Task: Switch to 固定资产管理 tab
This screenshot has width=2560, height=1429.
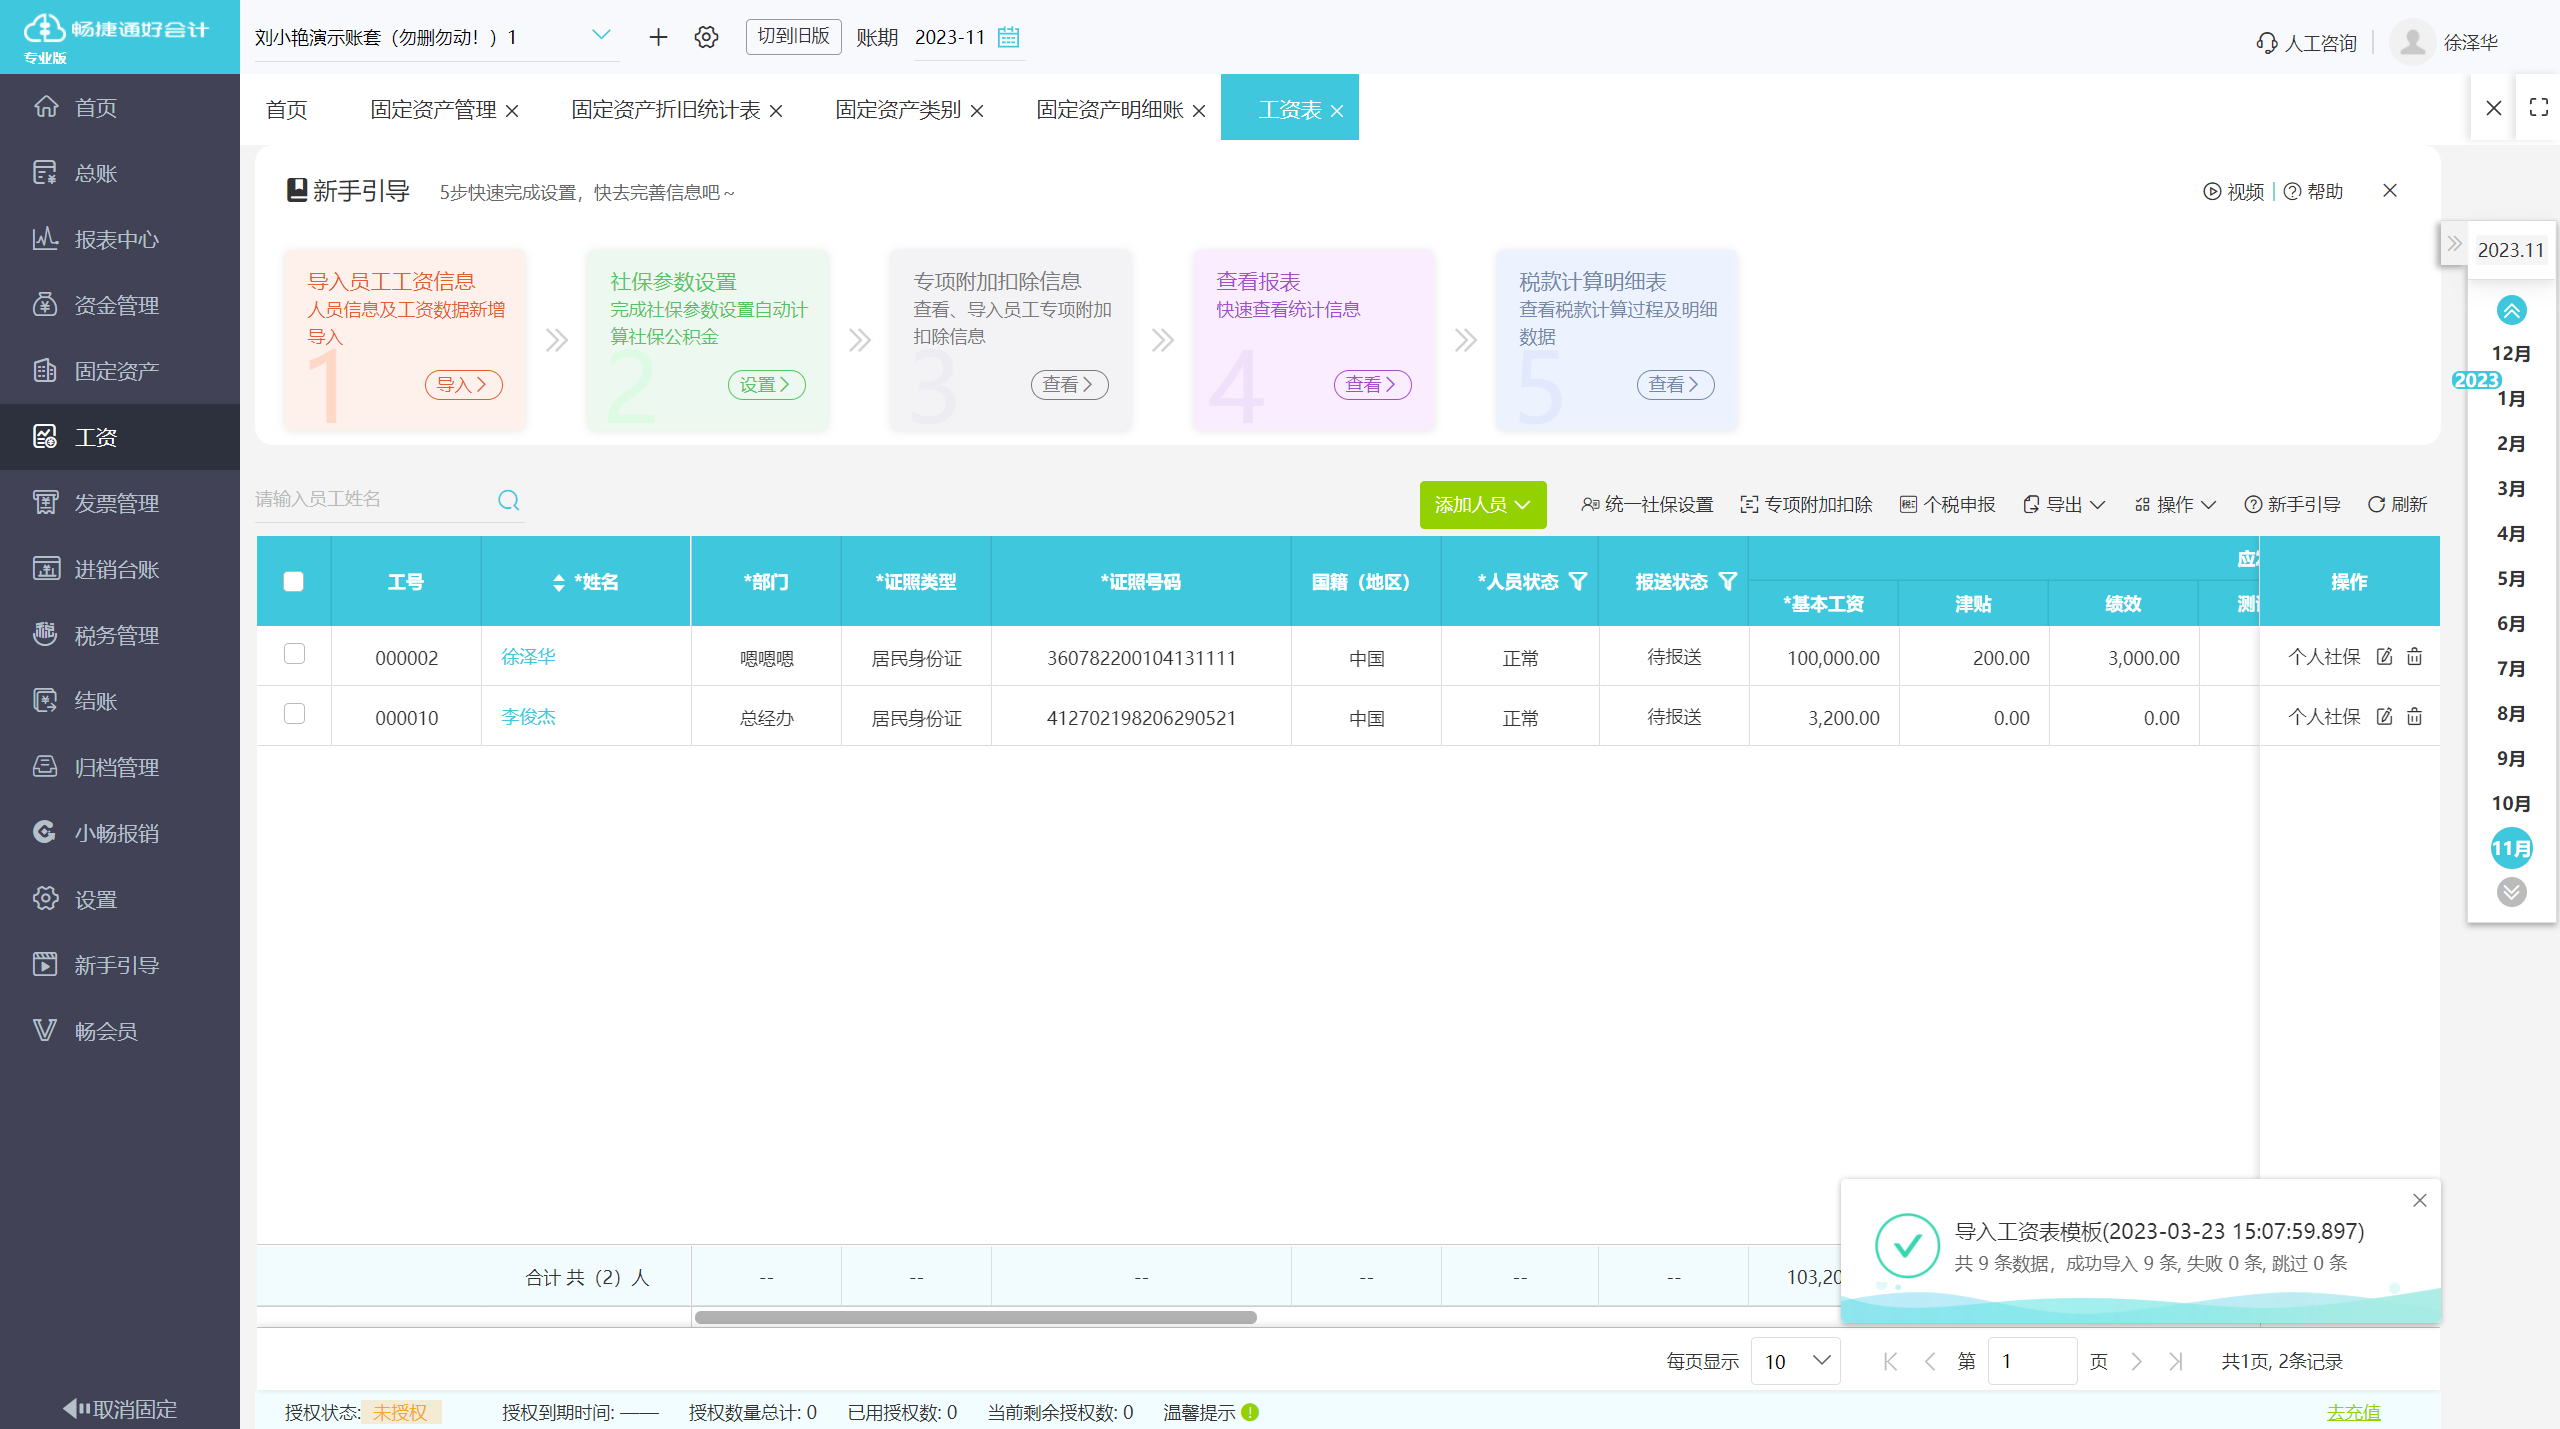Action: [434, 109]
